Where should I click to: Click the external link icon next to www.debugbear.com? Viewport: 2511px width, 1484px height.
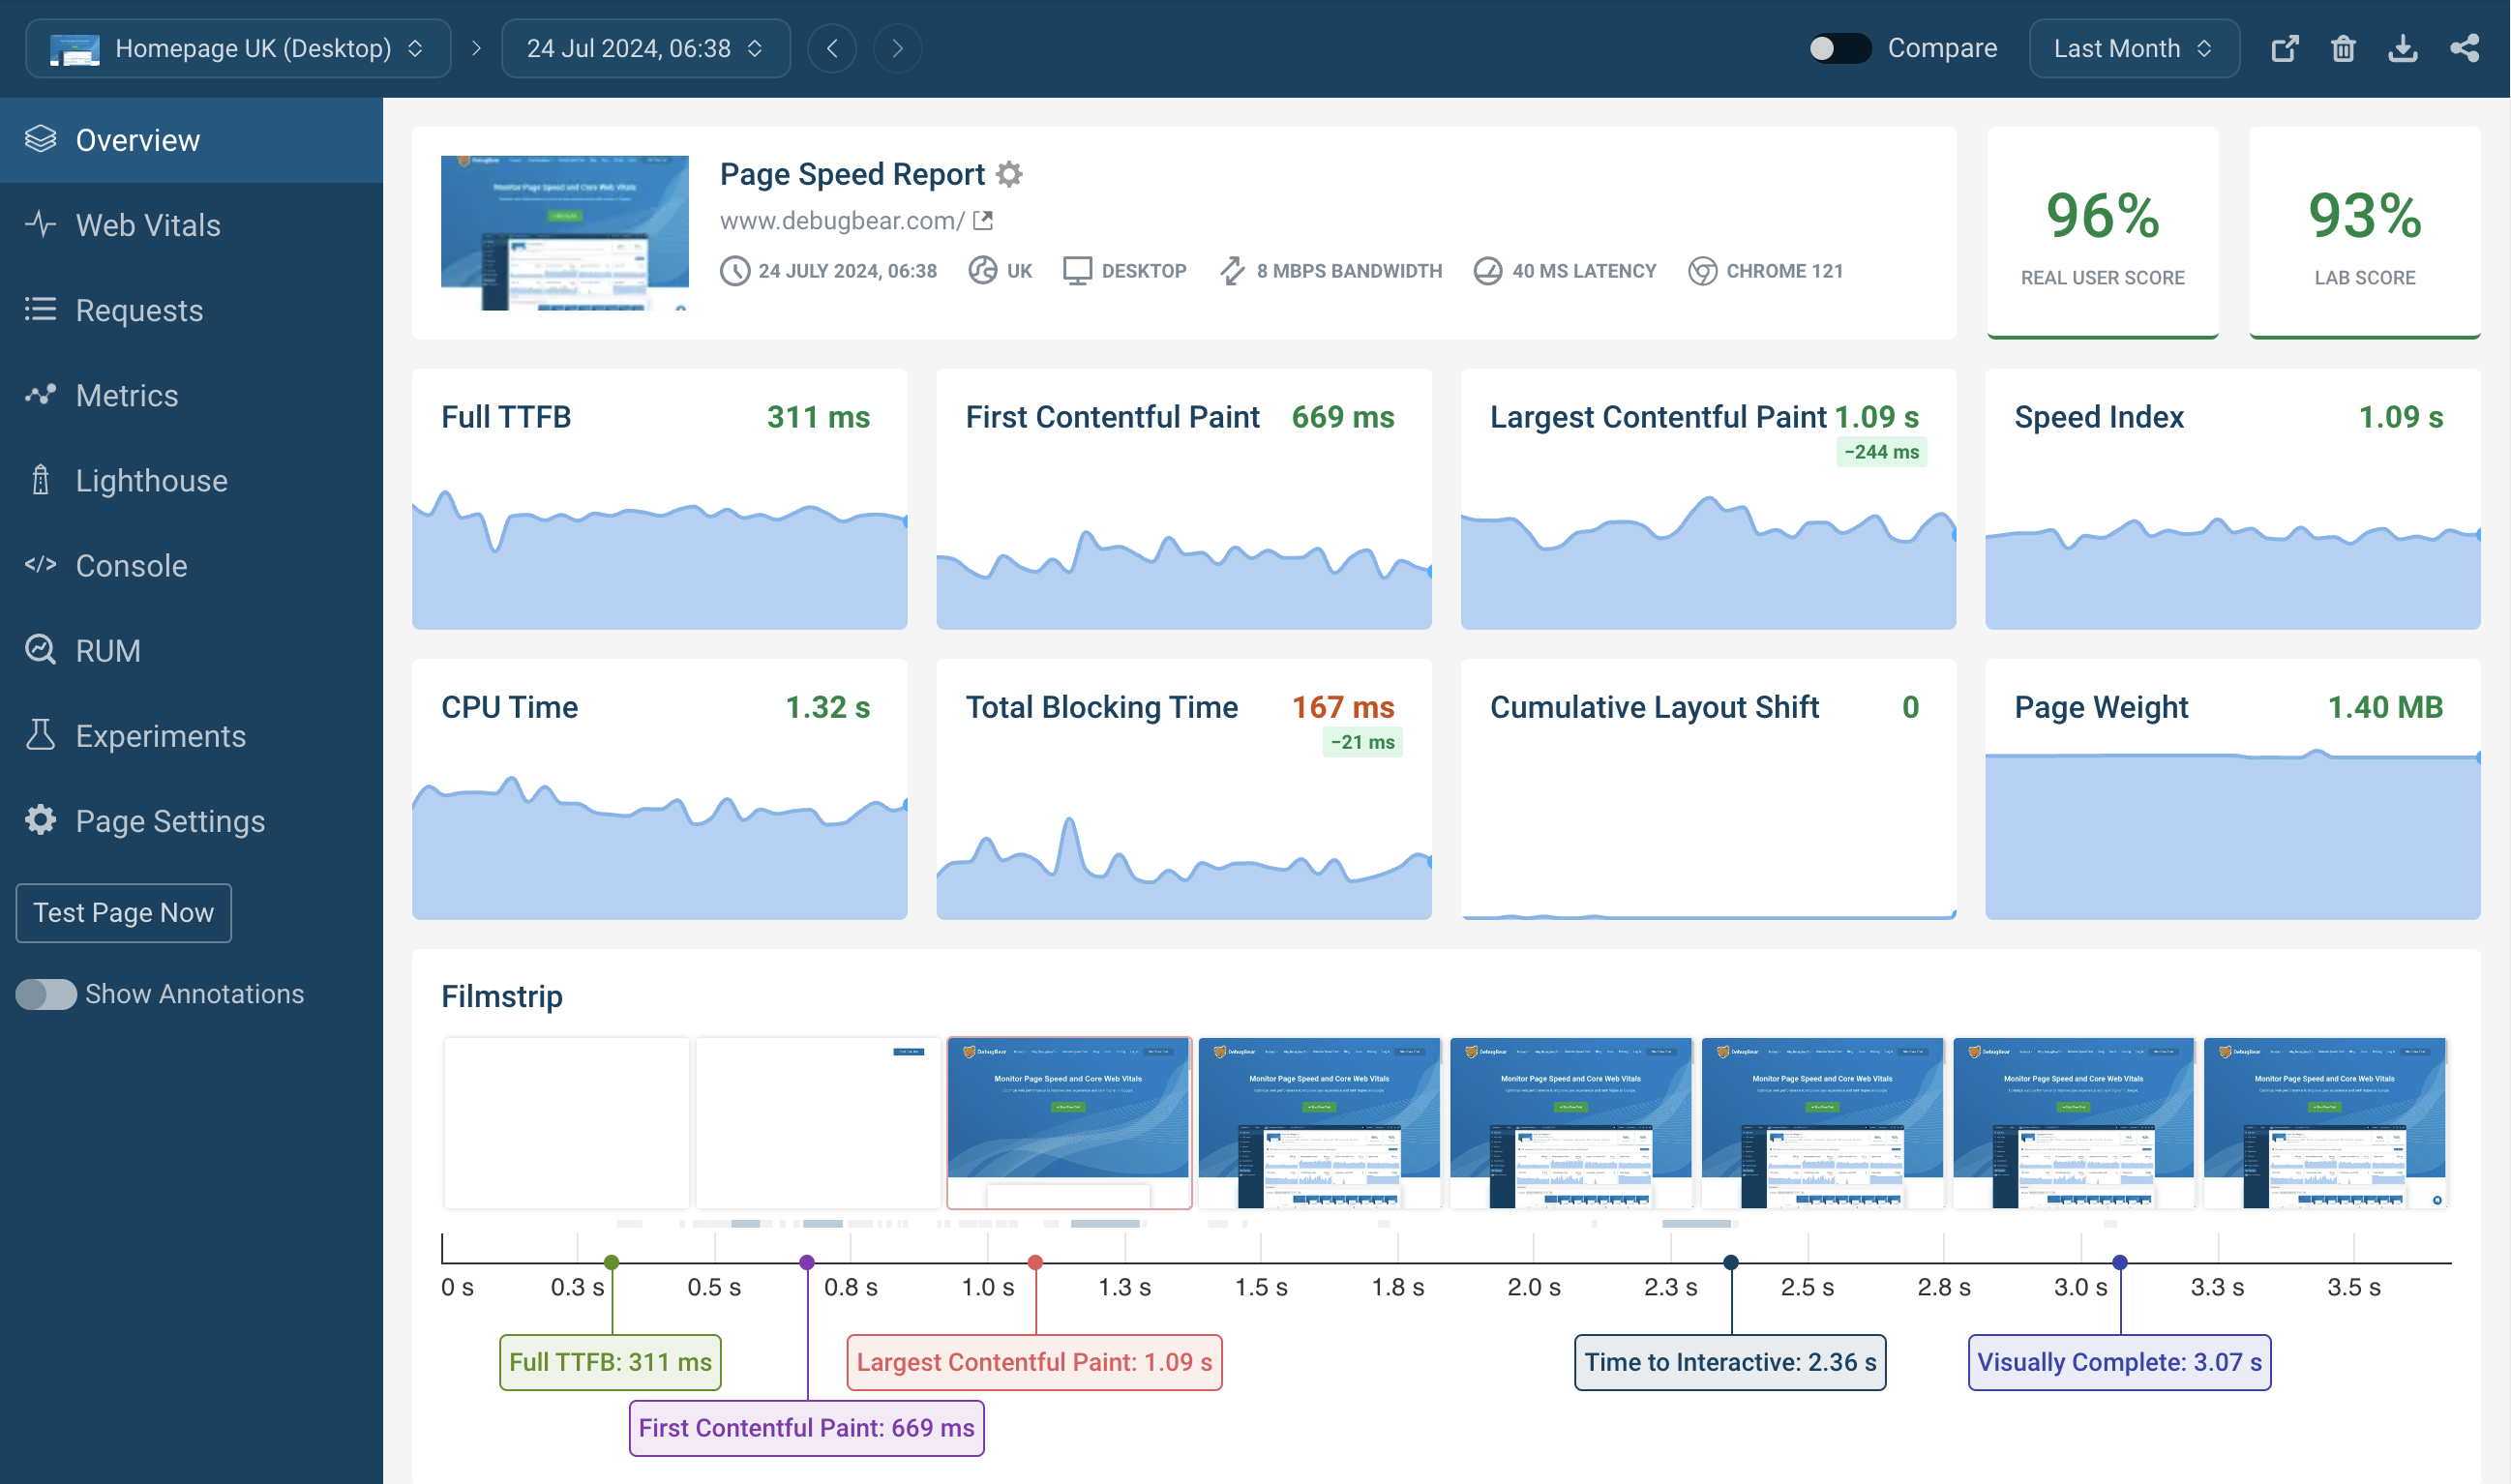click(x=982, y=221)
